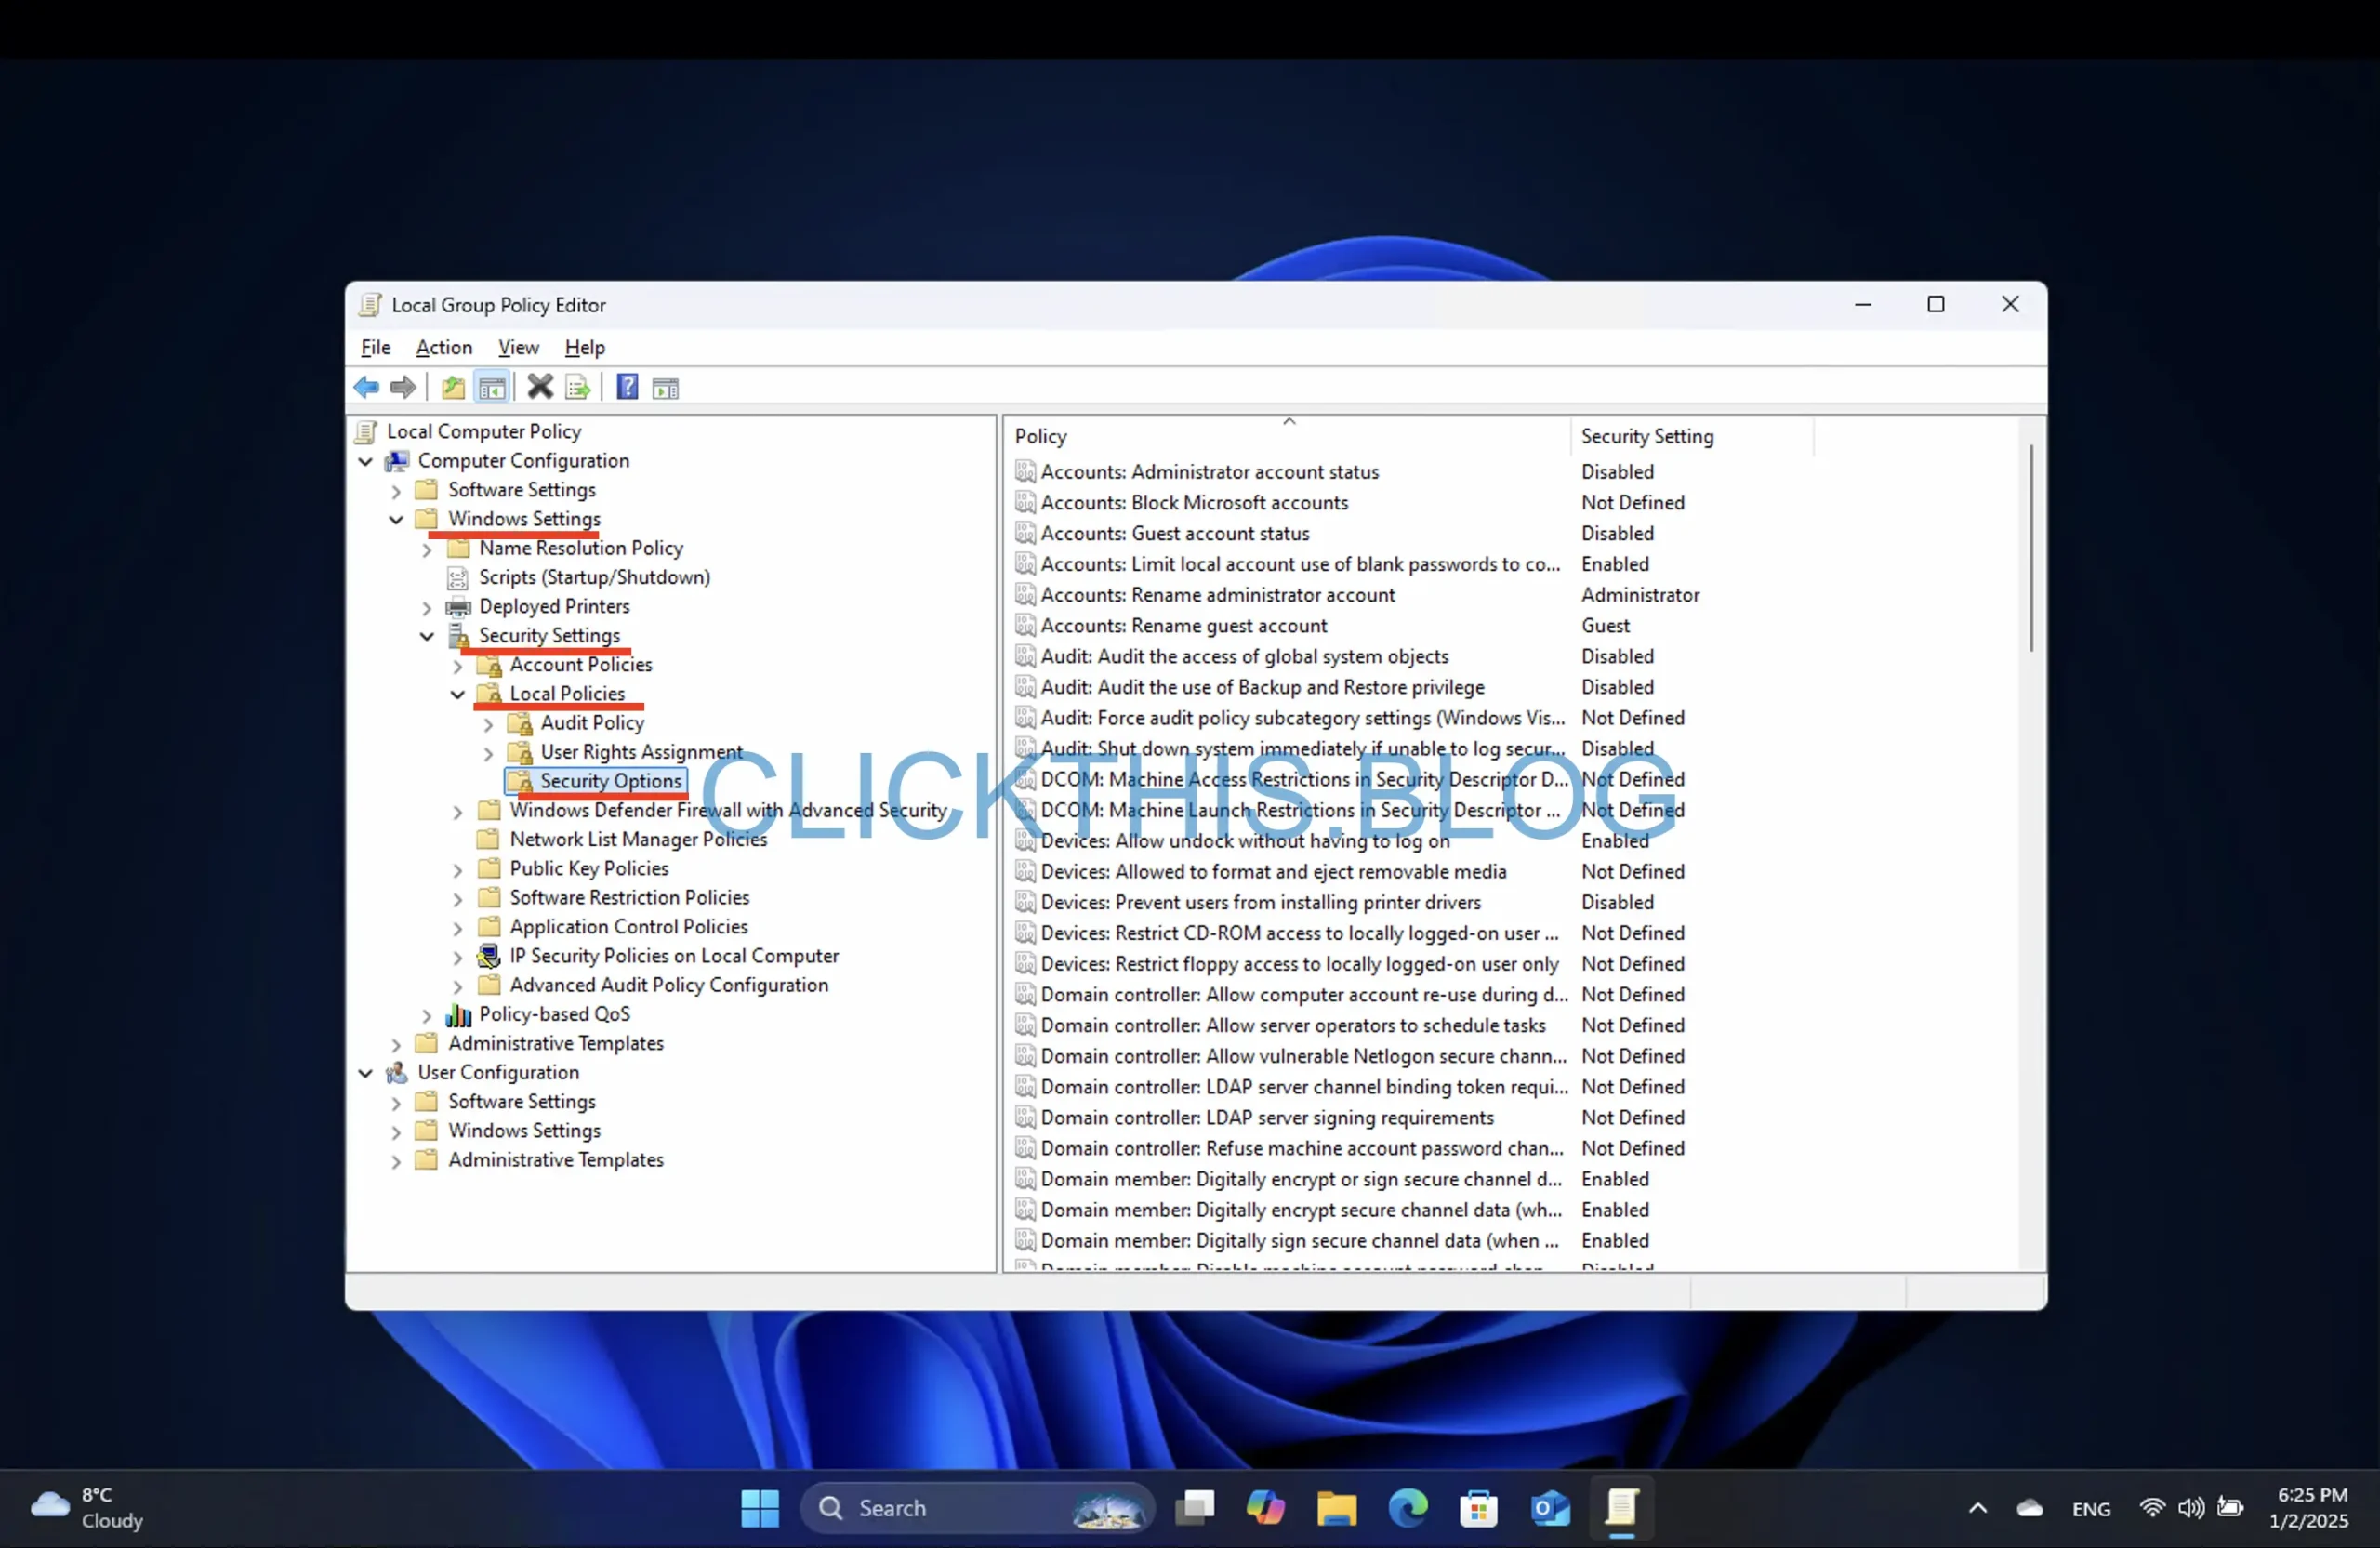This screenshot has width=2380, height=1548.
Task: Click the User Configuration icon
Action: 397,1073
